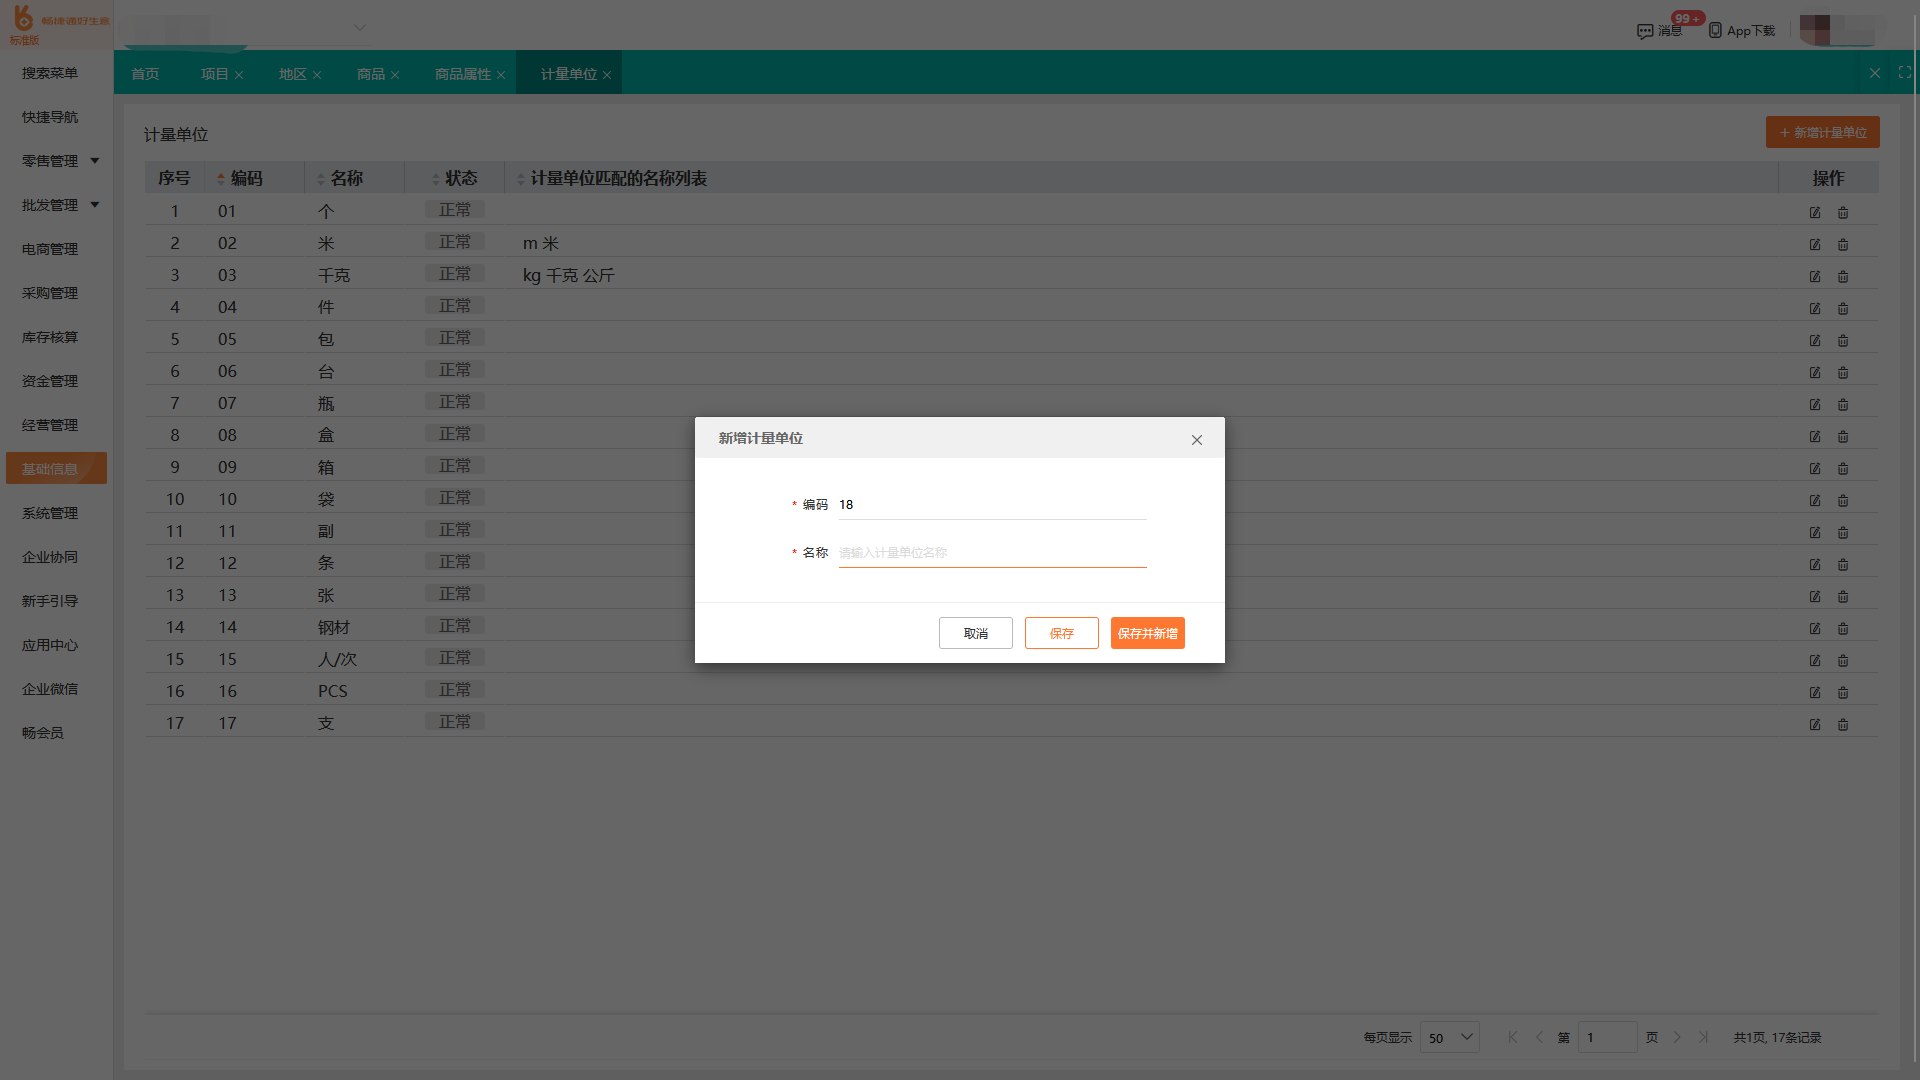Viewport: 1920px width, 1080px height.
Task: Click the notification bell icon
Action: click(1648, 29)
